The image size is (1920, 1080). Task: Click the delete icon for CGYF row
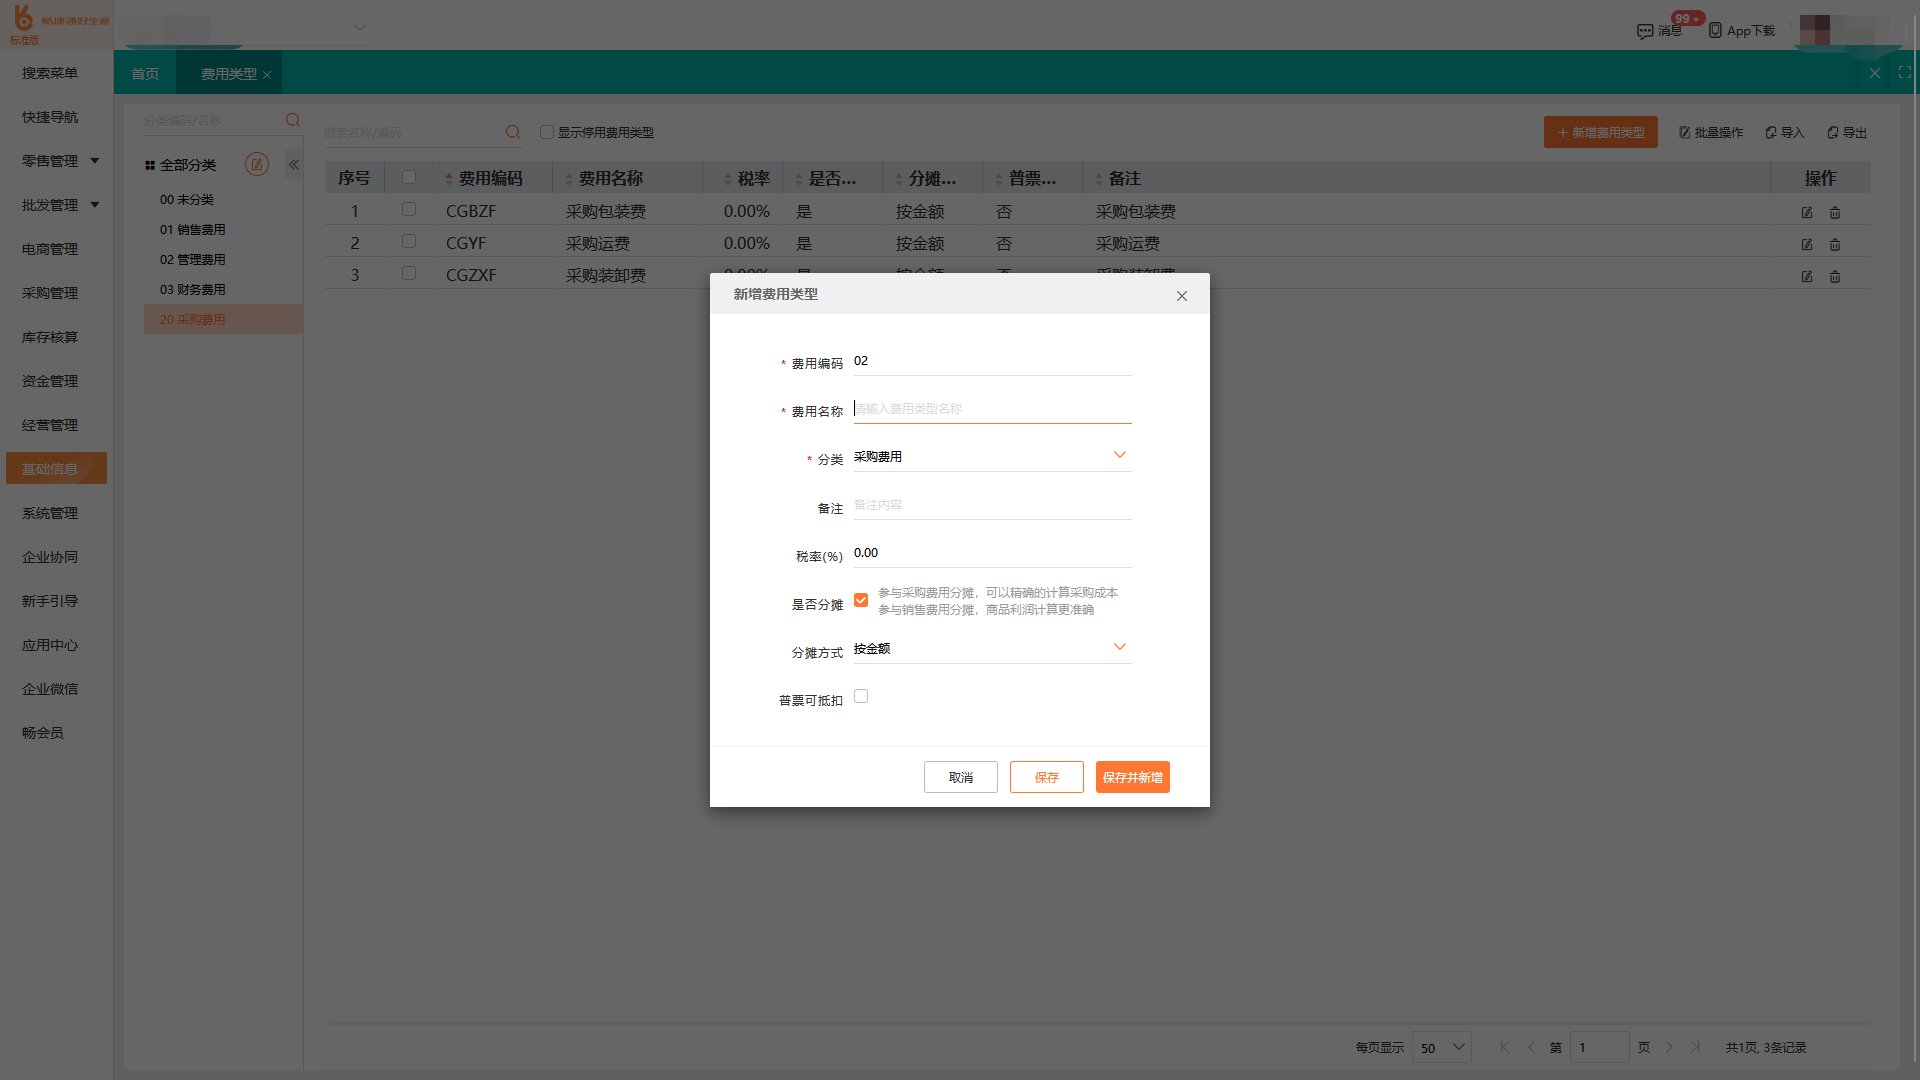pyautogui.click(x=1834, y=244)
